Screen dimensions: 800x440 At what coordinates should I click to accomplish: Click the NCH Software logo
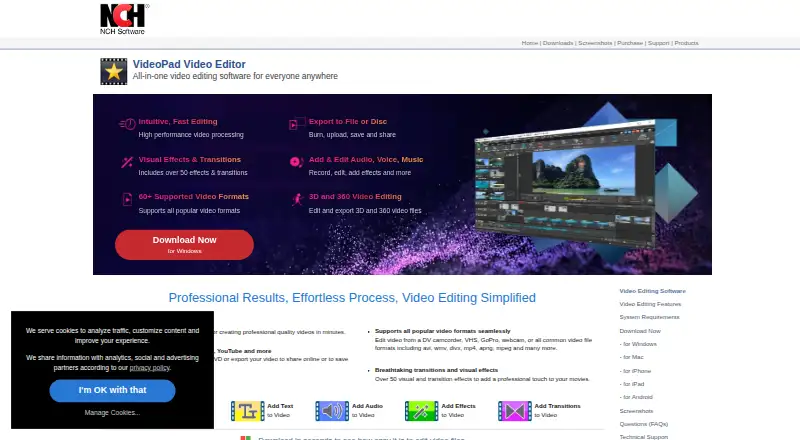click(124, 19)
